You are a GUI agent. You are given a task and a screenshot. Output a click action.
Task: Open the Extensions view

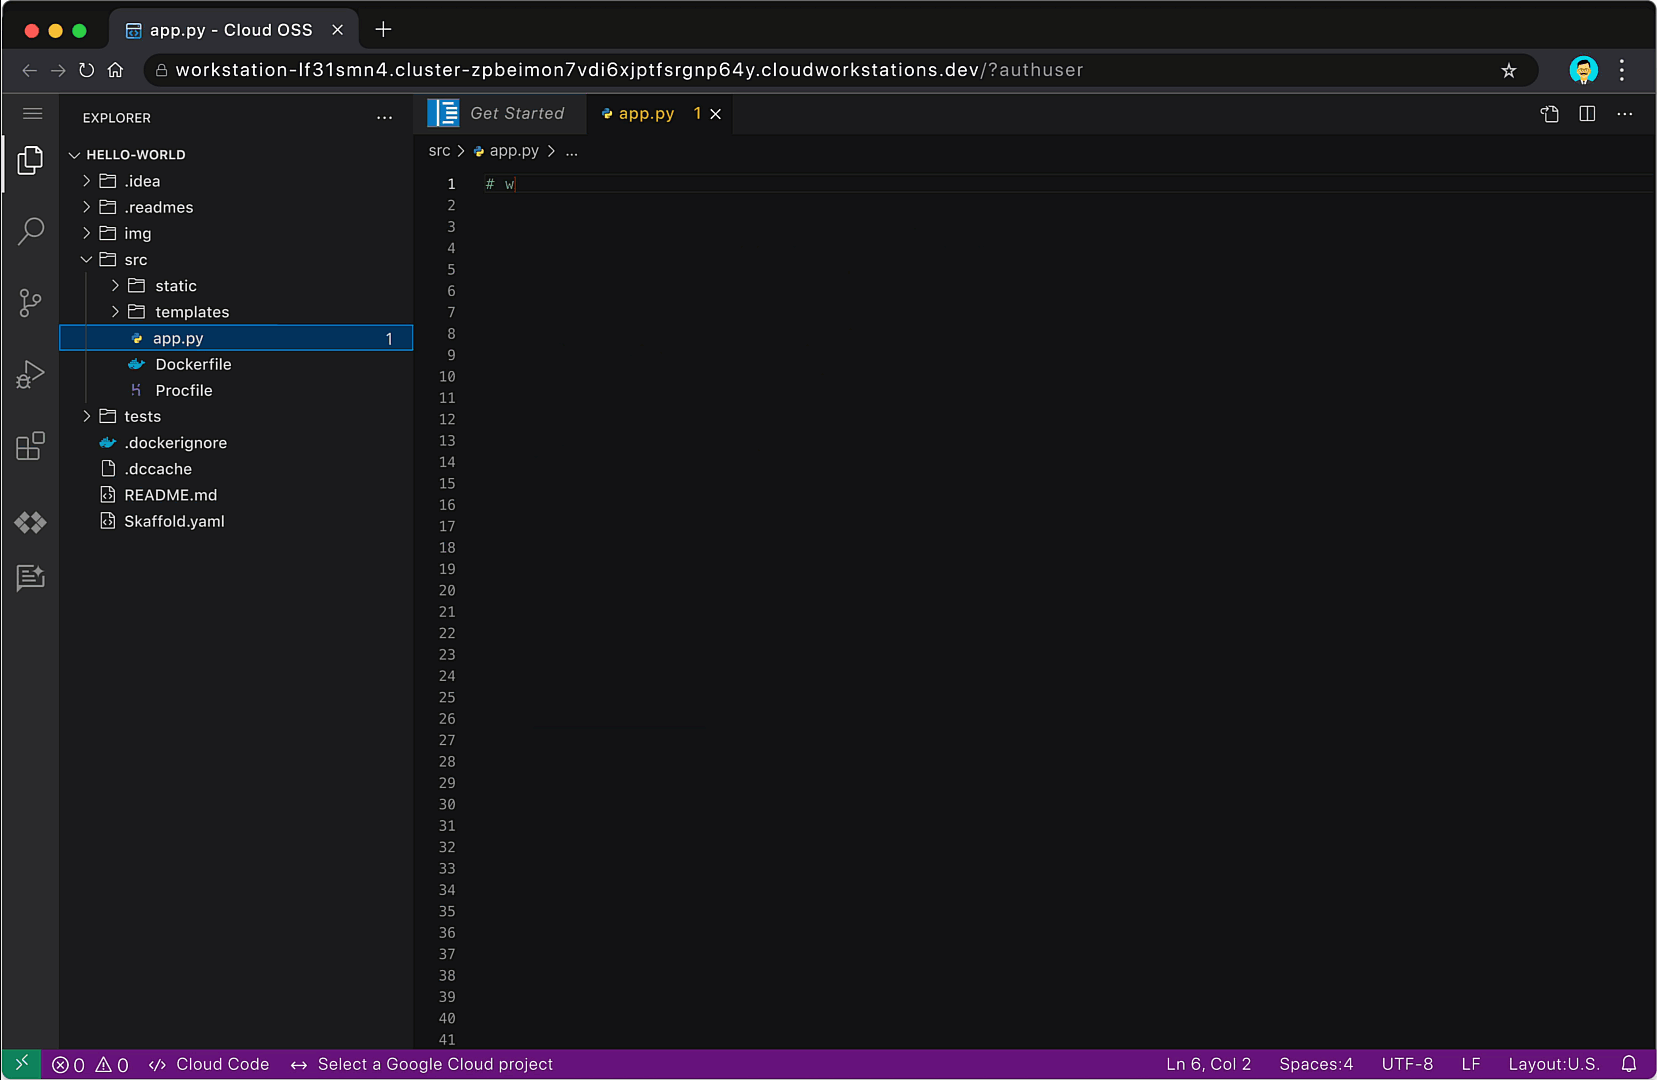[x=30, y=447]
